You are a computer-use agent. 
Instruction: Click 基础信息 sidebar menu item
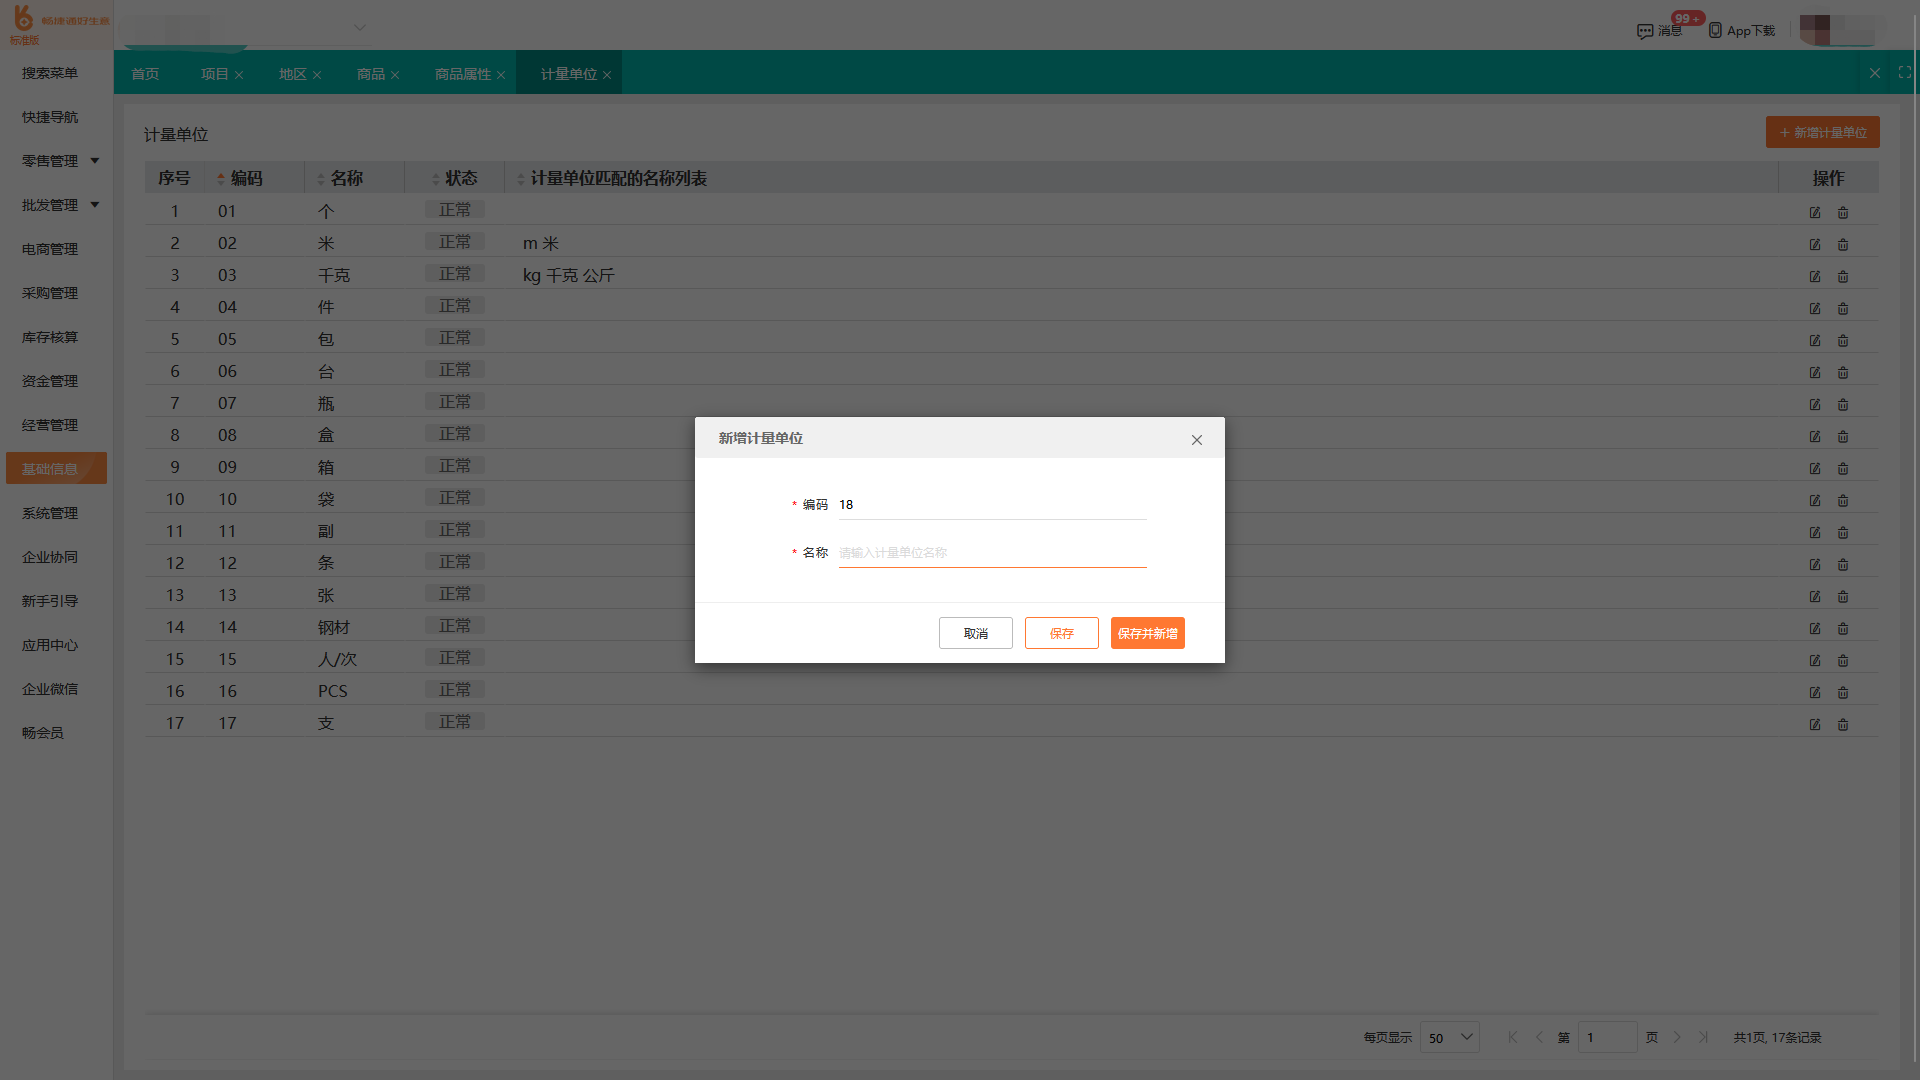51,468
